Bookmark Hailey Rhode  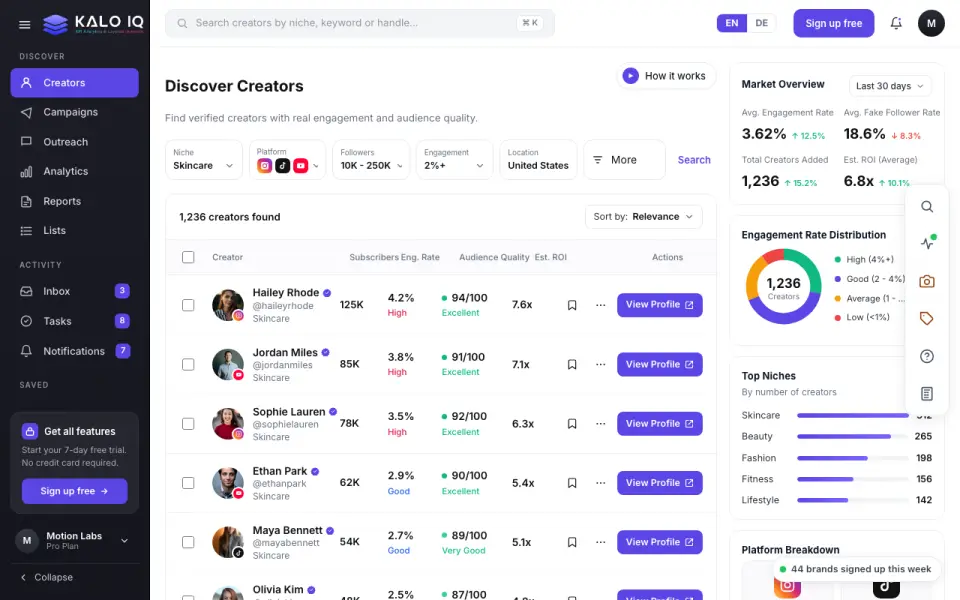[572, 305]
